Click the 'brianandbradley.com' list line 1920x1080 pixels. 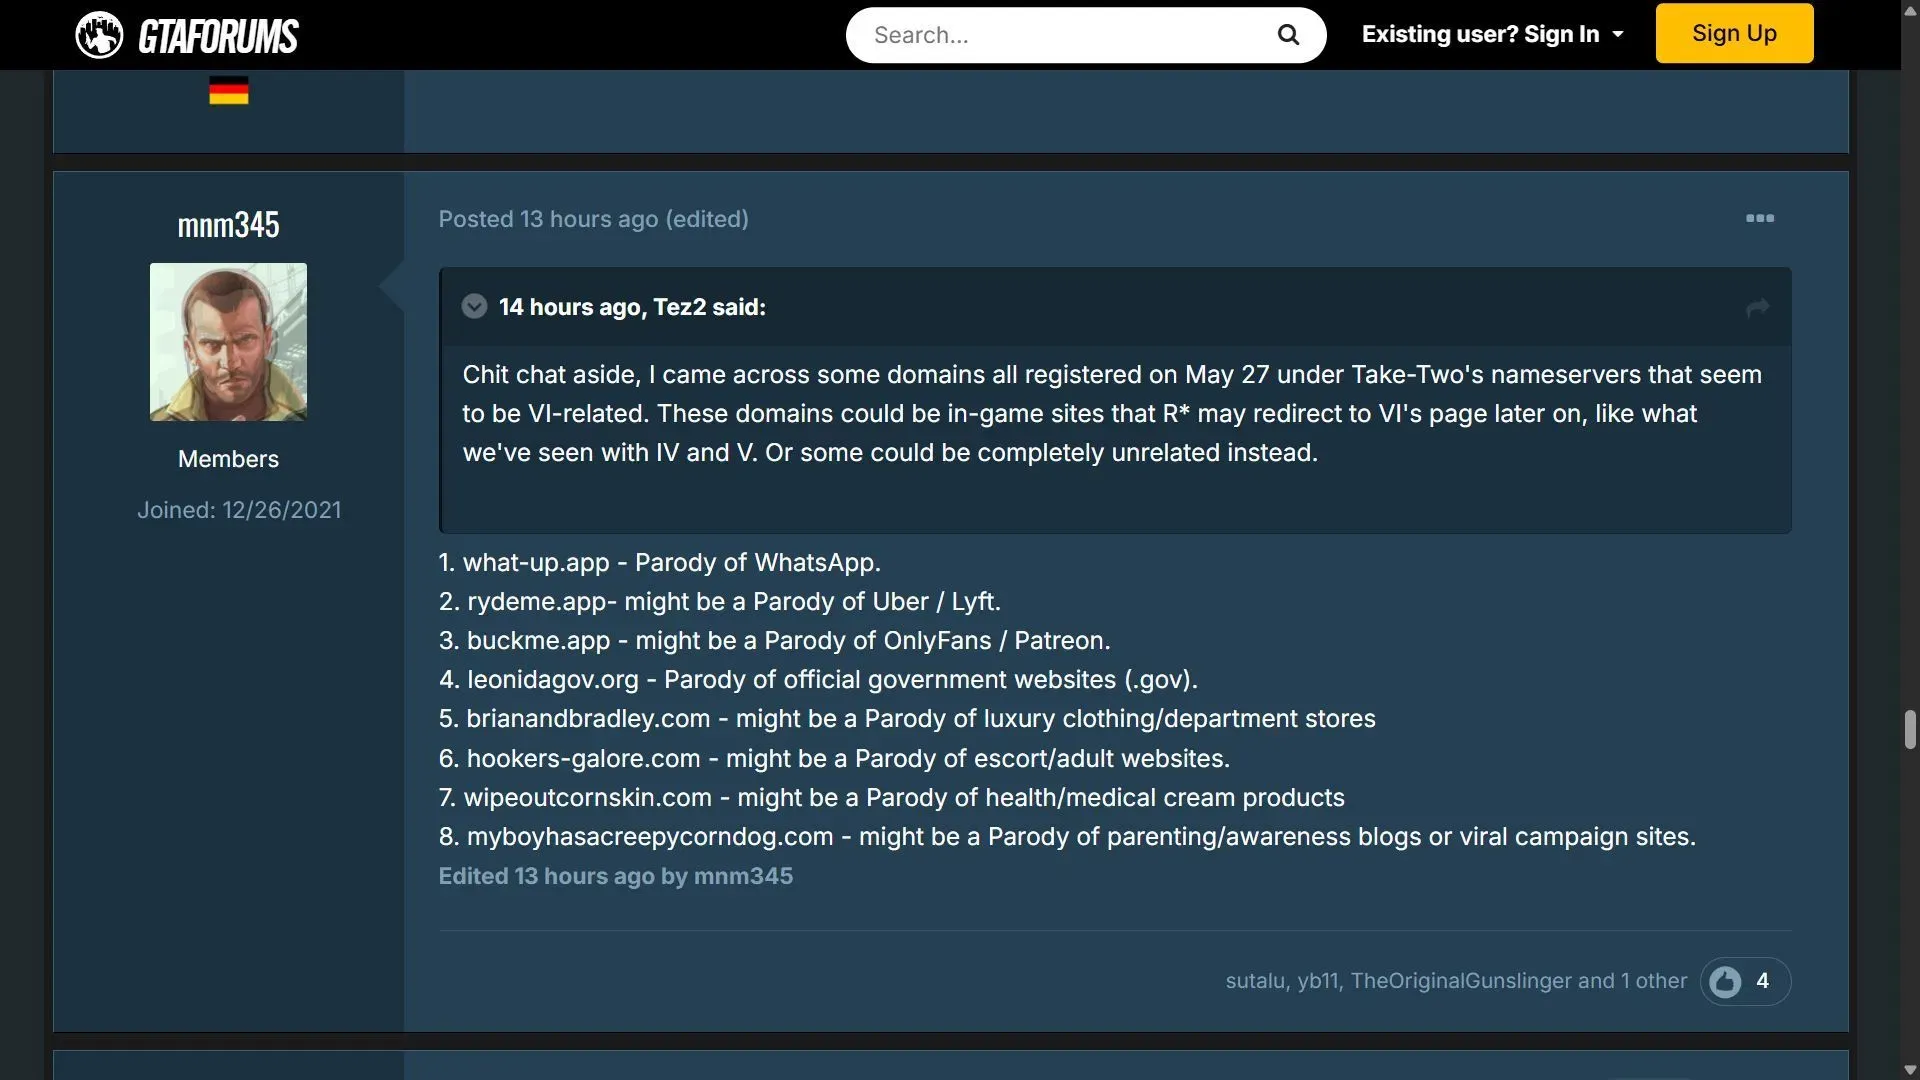(907, 719)
